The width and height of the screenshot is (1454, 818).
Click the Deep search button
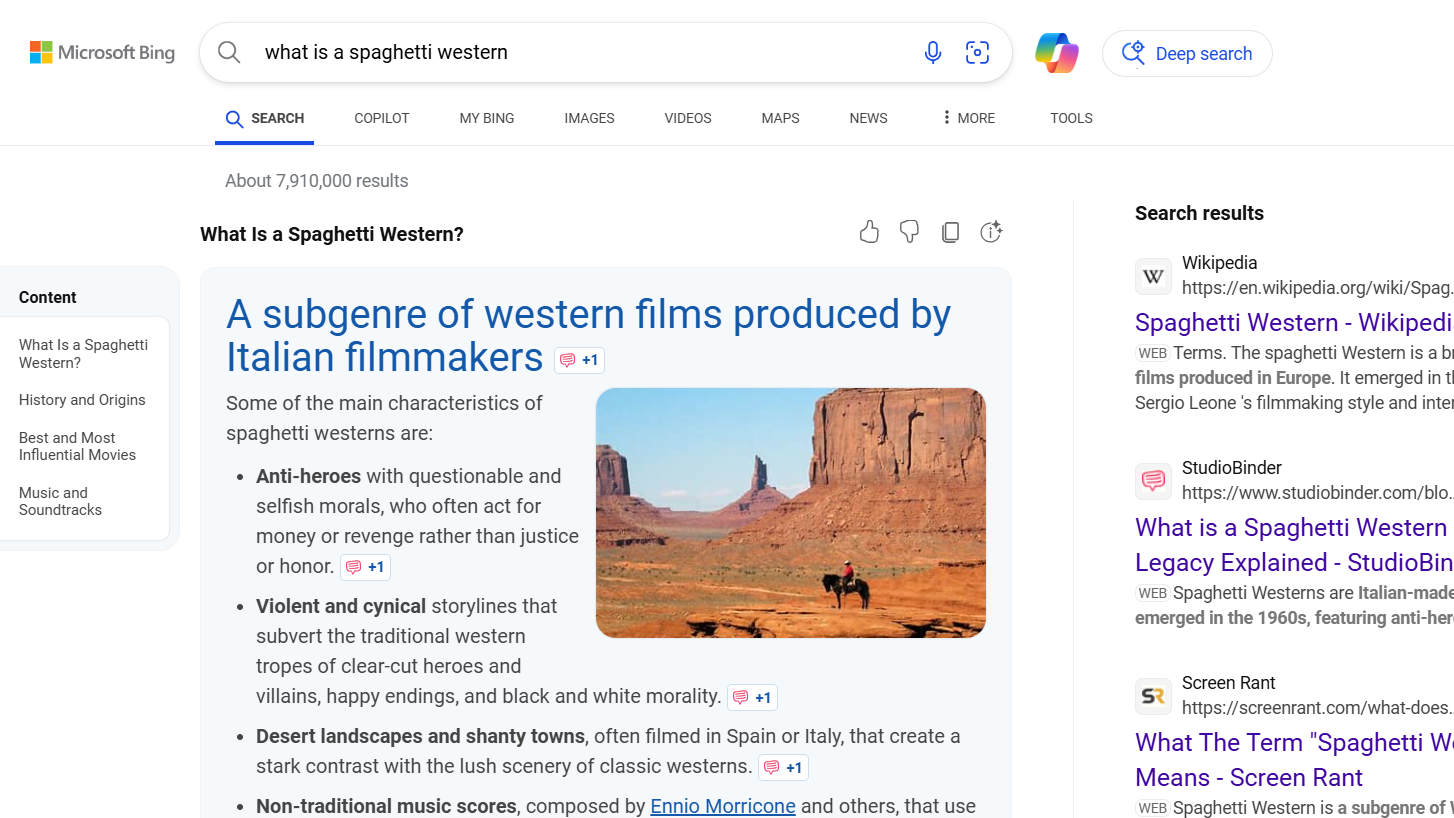coord(1187,54)
